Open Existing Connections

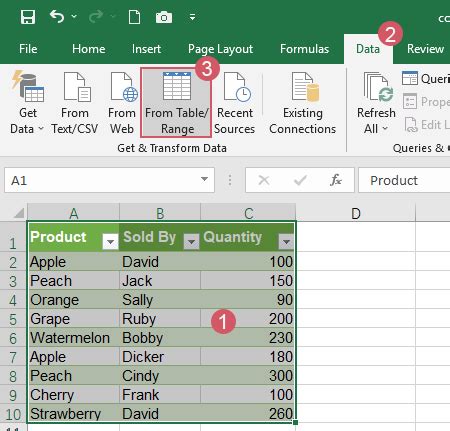click(303, 103)
